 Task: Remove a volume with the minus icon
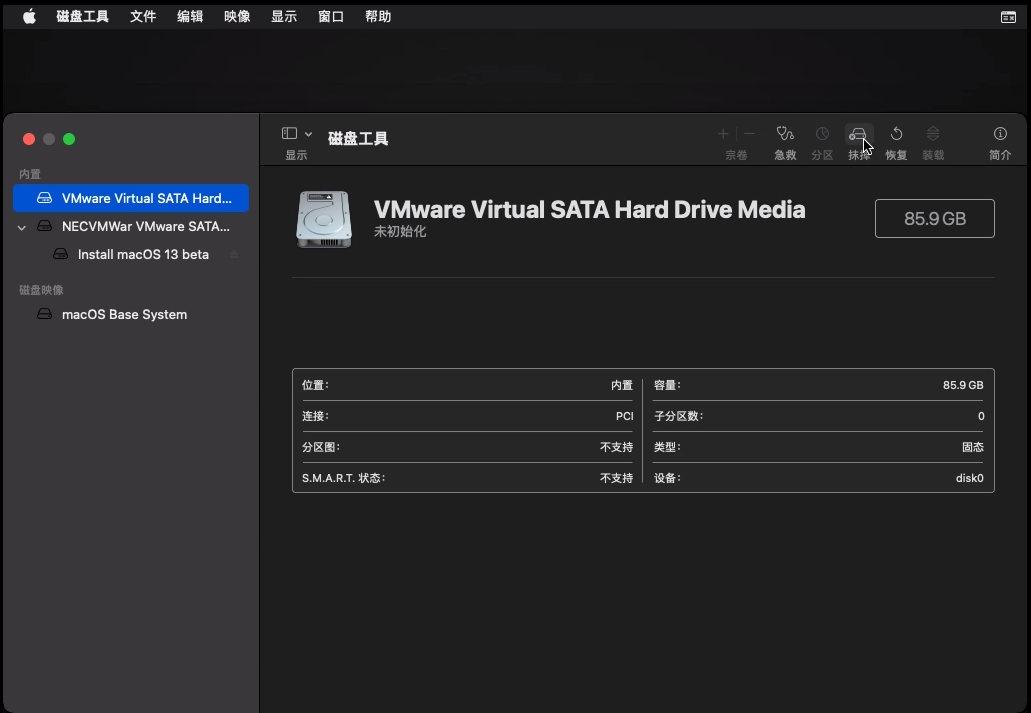[x=748, y=133]
